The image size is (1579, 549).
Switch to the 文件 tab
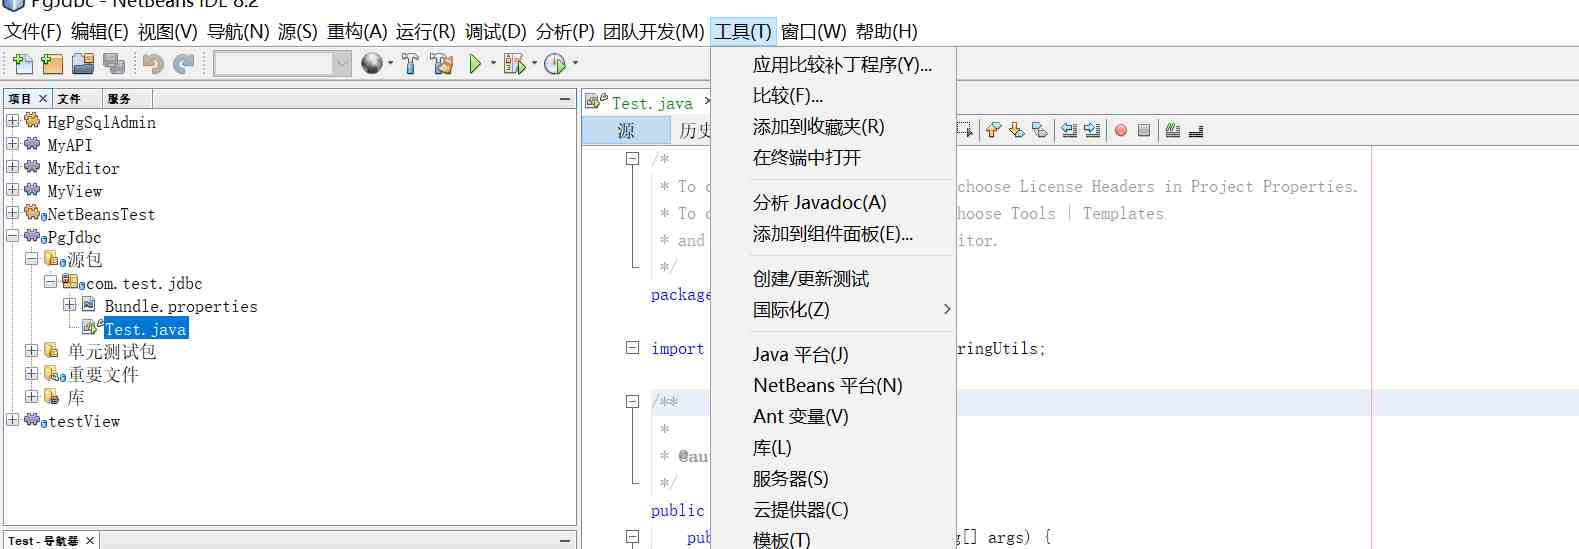(x=69, y=99)
